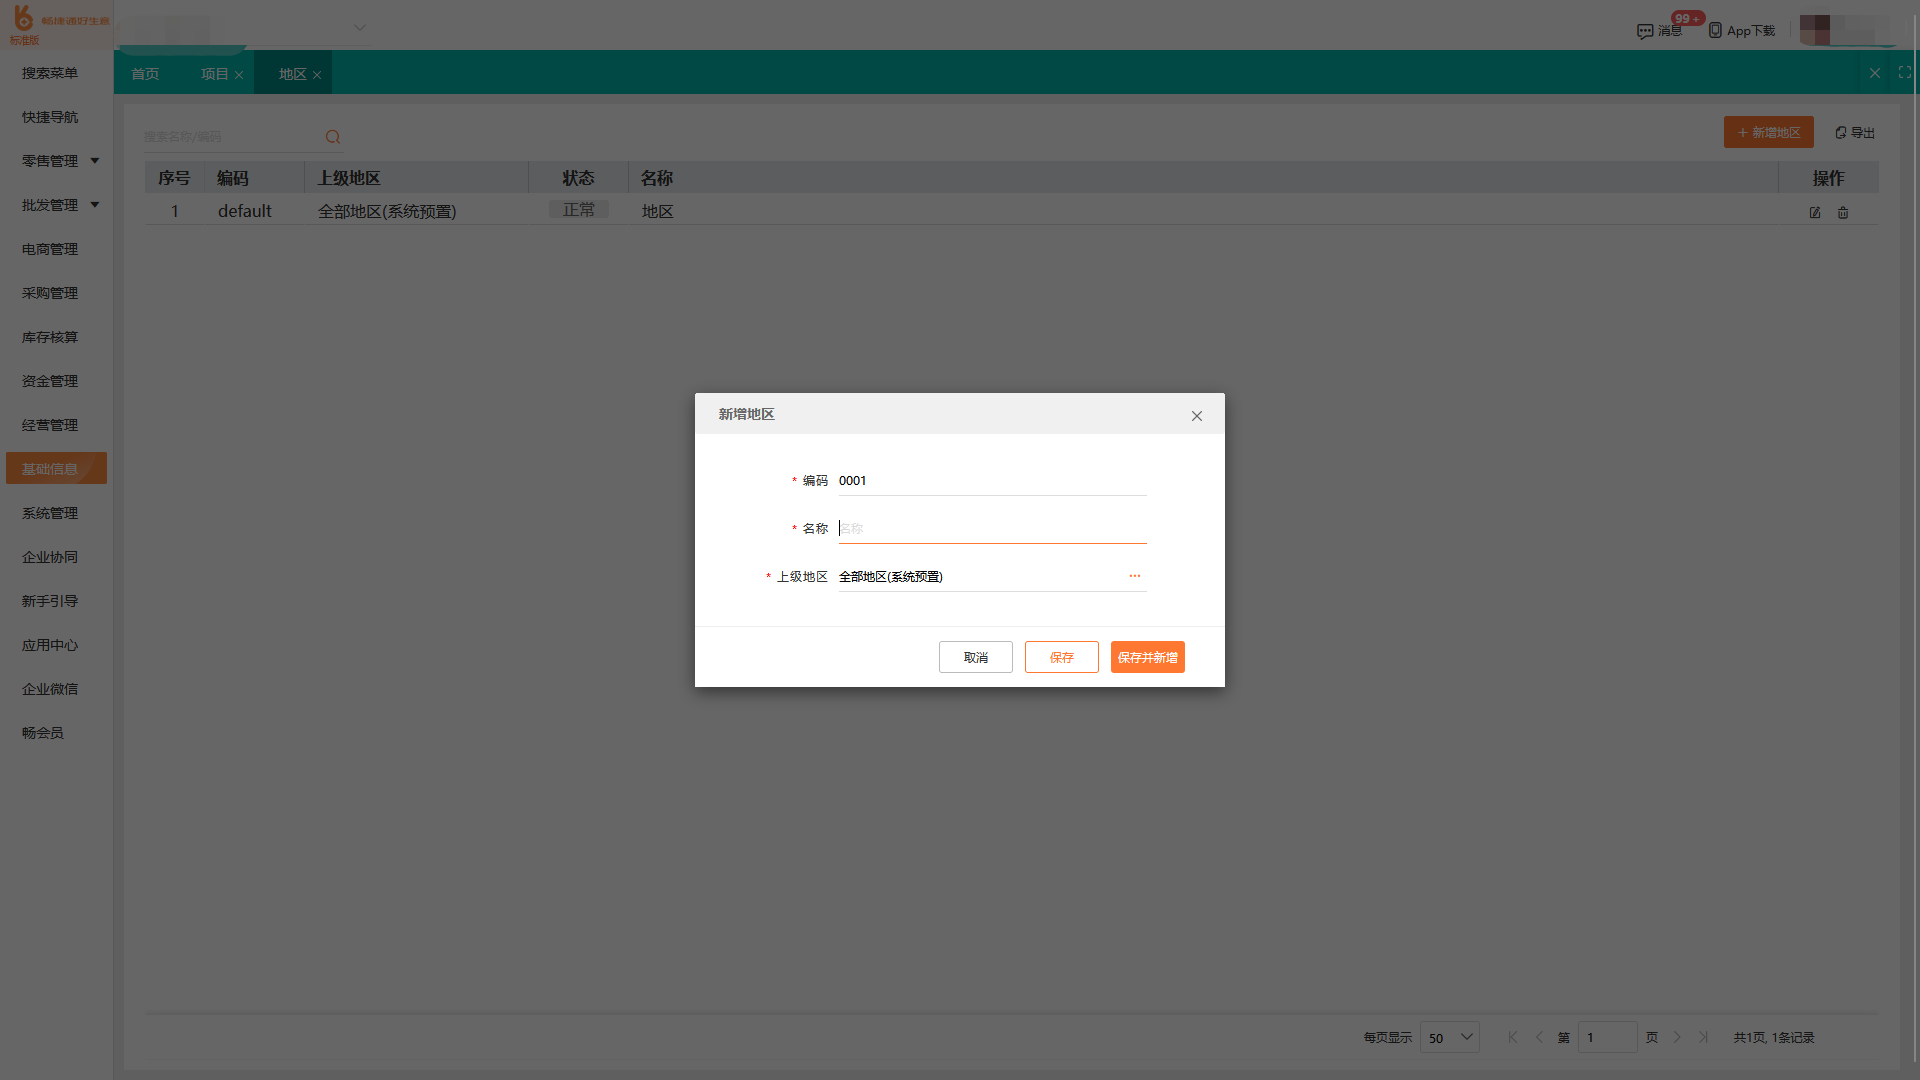Open the 上级地区 selector dropdown
The width and height of the screenshot is (1920, 1080).
1134,576
